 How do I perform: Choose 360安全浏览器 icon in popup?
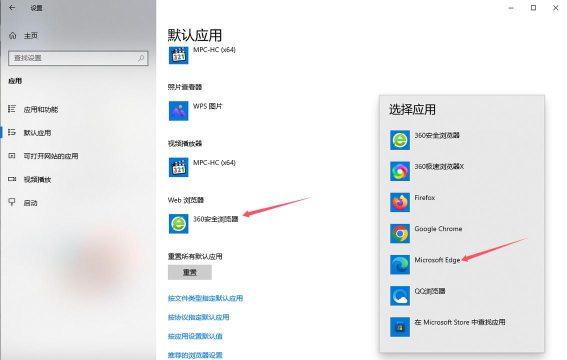(400, 140)
